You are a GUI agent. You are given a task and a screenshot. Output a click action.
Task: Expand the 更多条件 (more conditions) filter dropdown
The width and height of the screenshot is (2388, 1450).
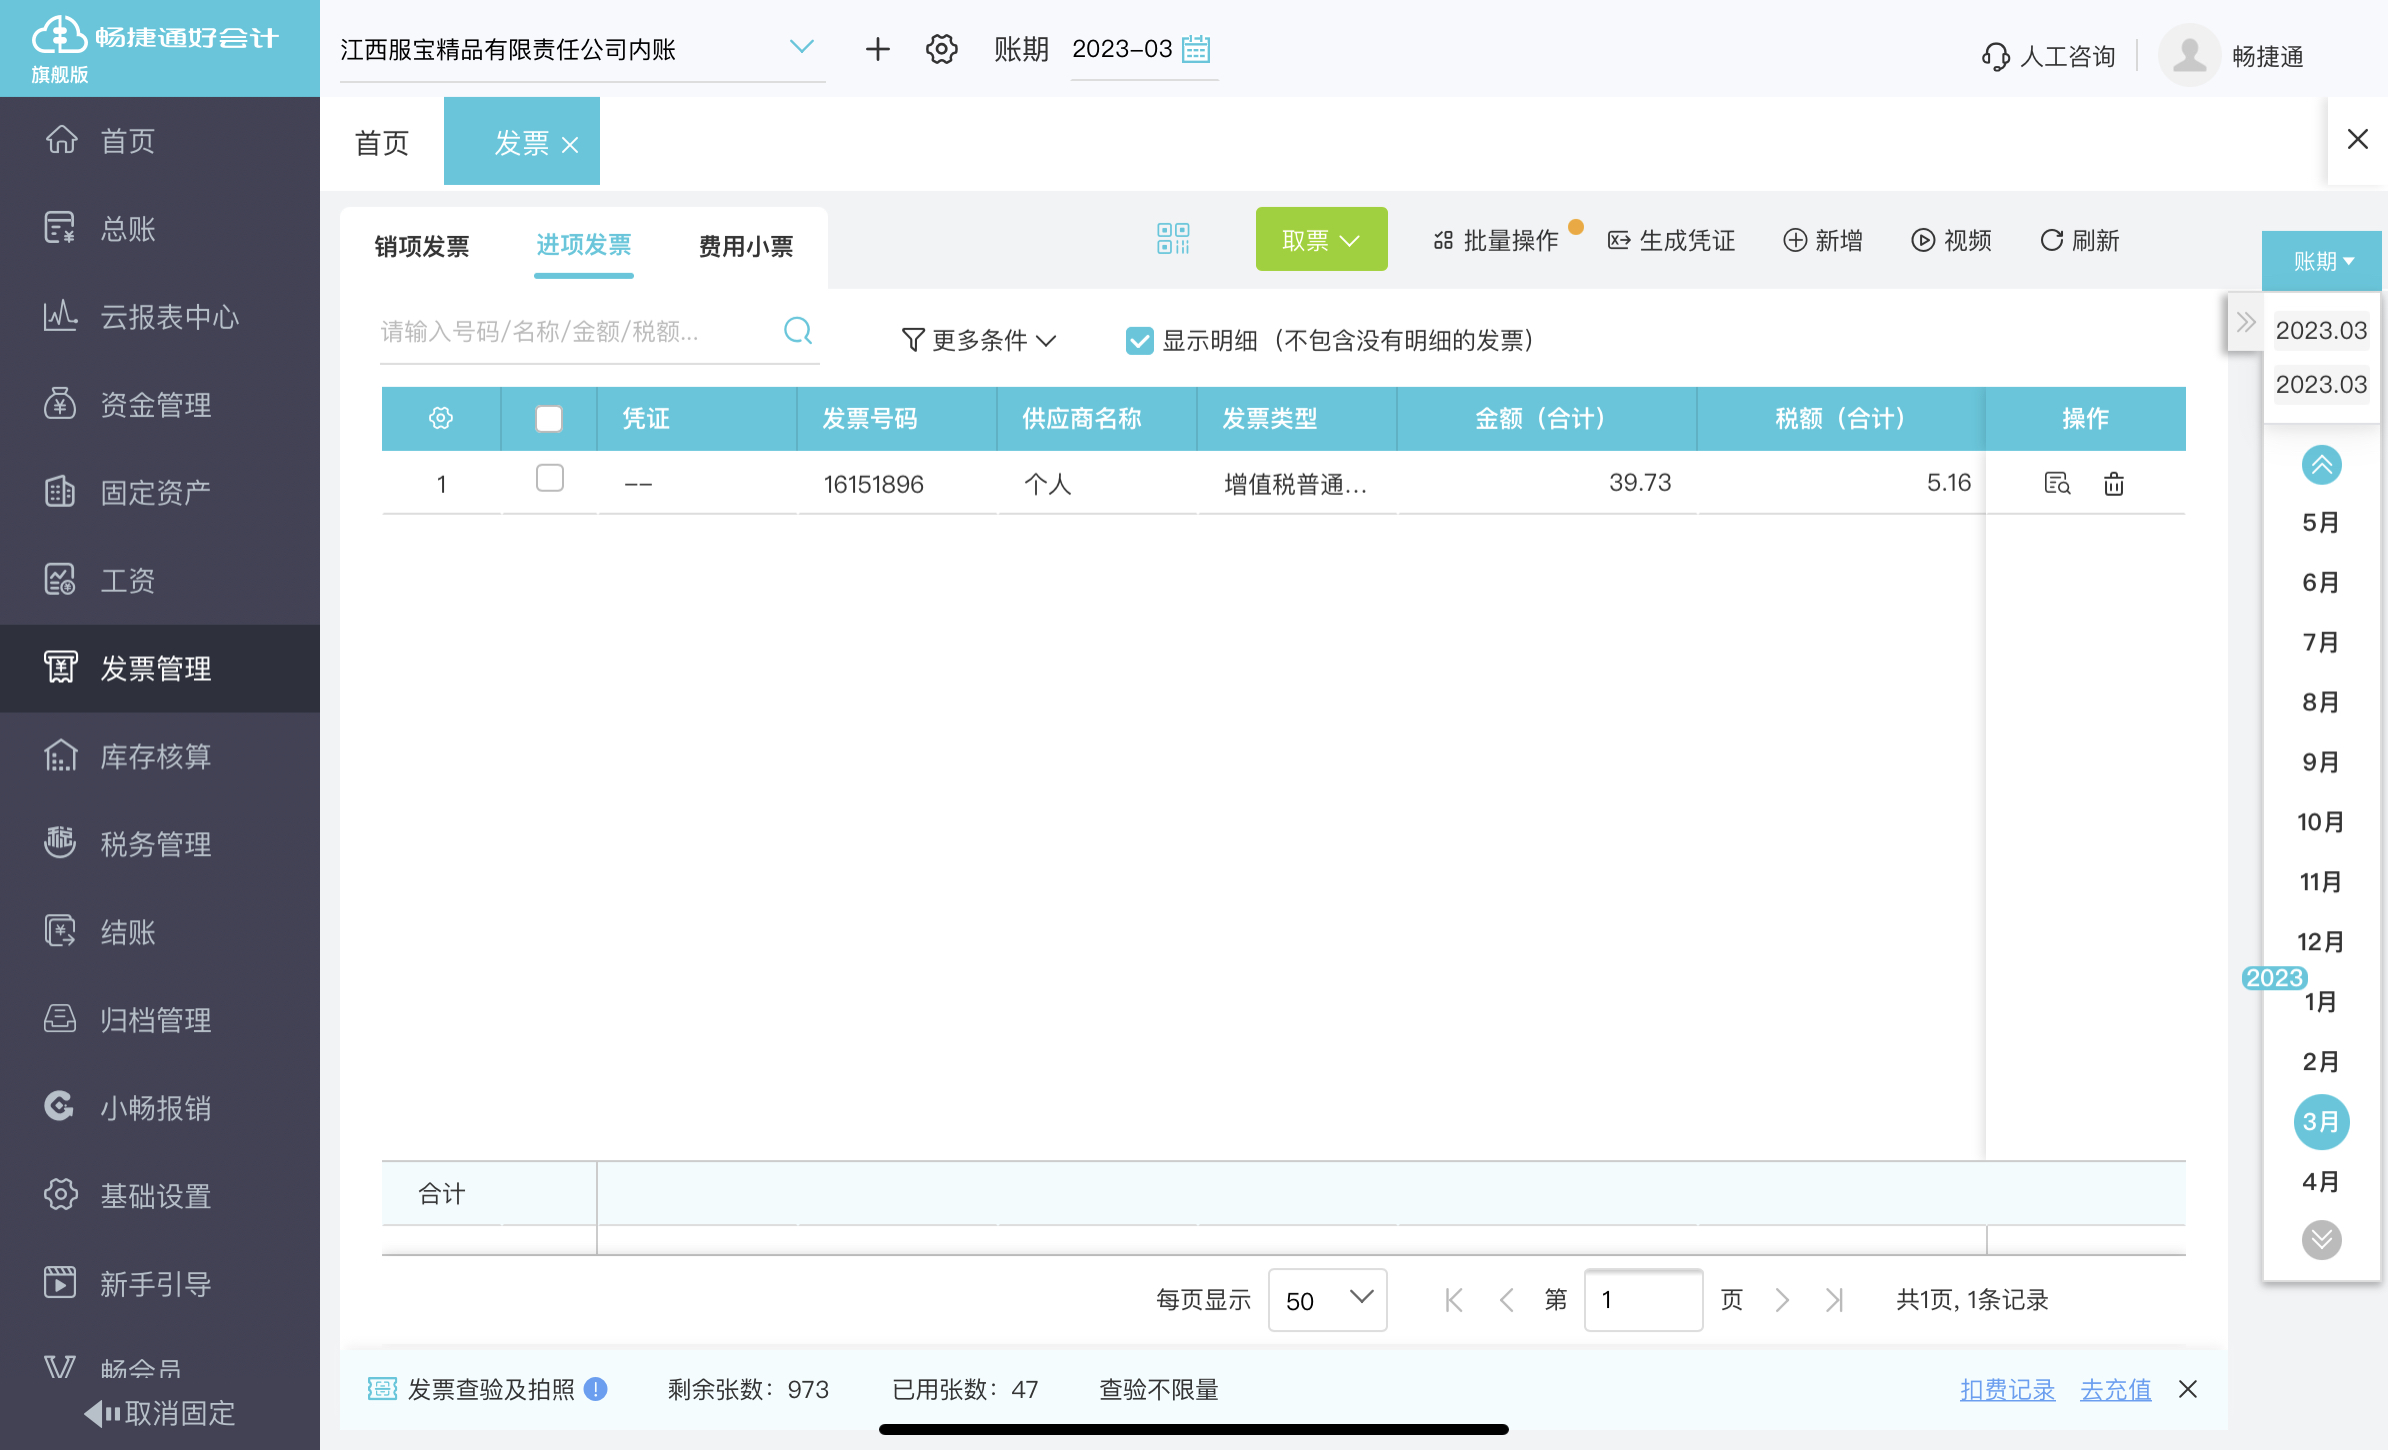click(x=981, y=339)
